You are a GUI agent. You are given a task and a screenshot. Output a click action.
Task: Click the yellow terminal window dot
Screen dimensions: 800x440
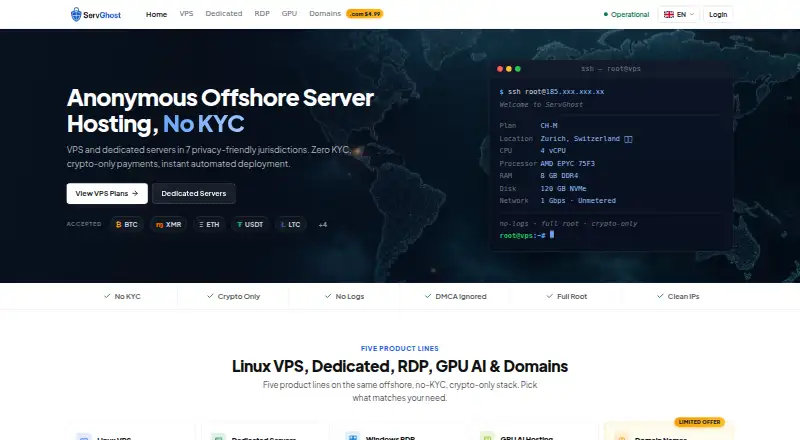pyautogui.click(x=509, y=69)
